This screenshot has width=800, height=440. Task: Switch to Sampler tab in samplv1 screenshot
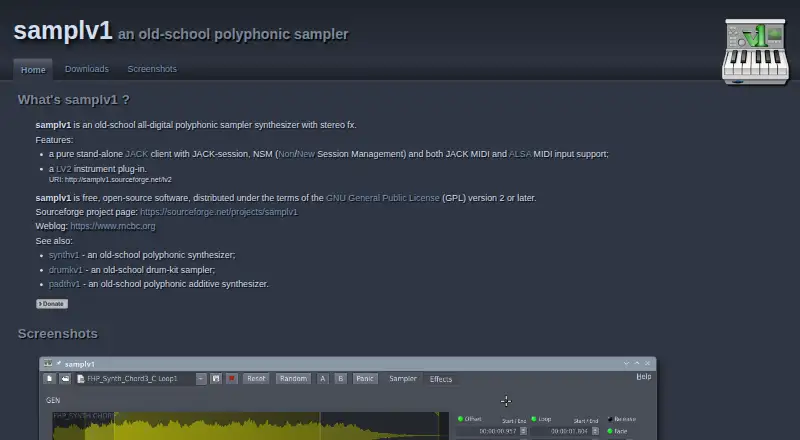(x=403, y=378)
